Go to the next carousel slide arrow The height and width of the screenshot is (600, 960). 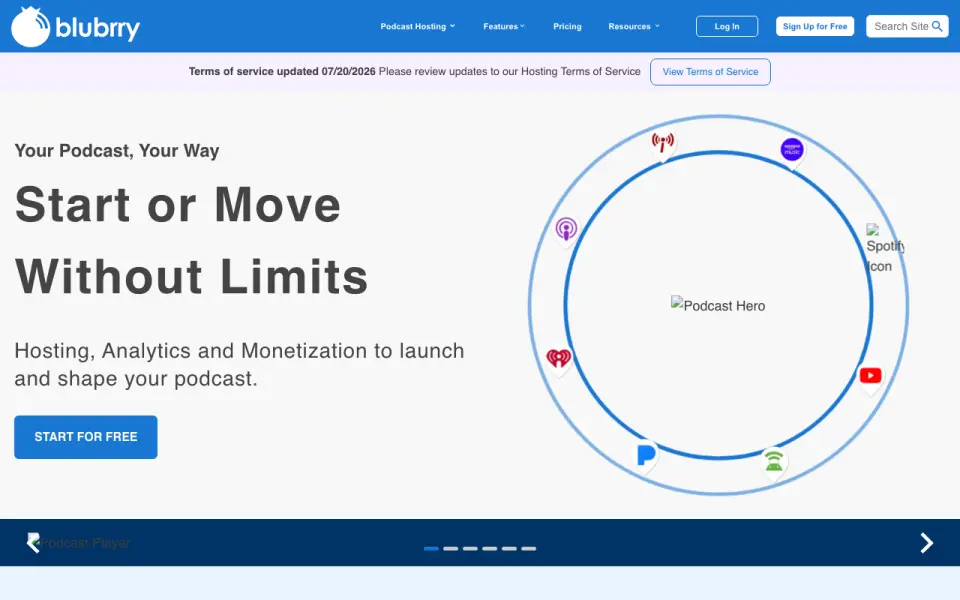(x=926, y=542)
